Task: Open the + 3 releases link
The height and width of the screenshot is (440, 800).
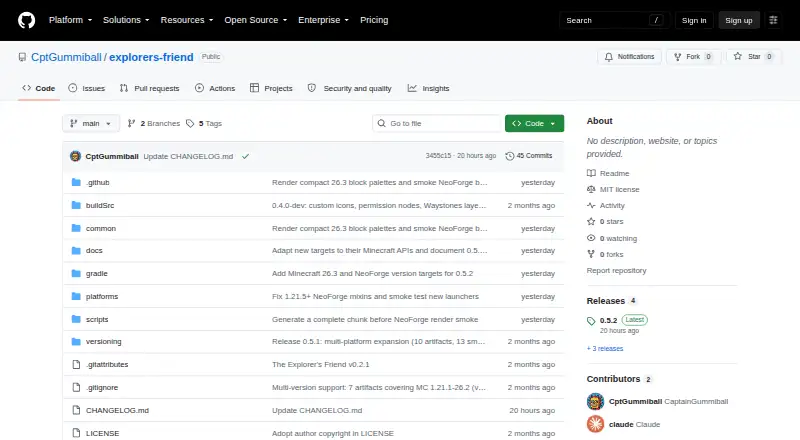Action: point(605,349)
